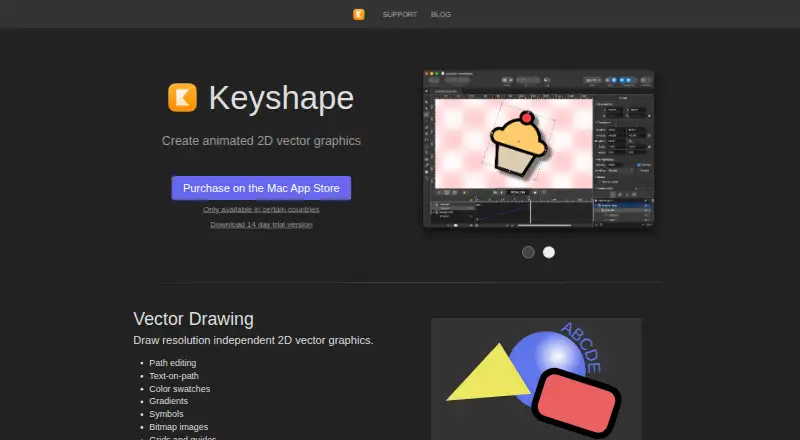Open the SUPPORT page
Screen dimensions: 800x440
point(399,14)
